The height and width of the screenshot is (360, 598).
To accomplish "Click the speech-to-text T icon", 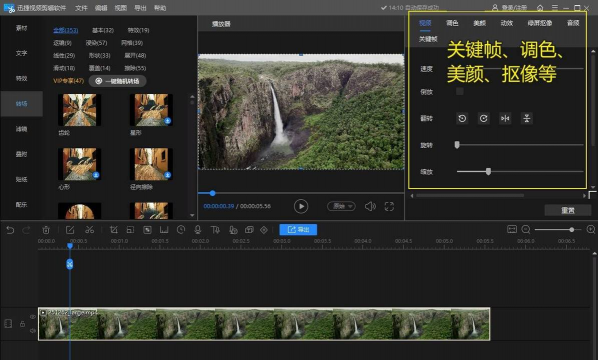I will (215, 230).
